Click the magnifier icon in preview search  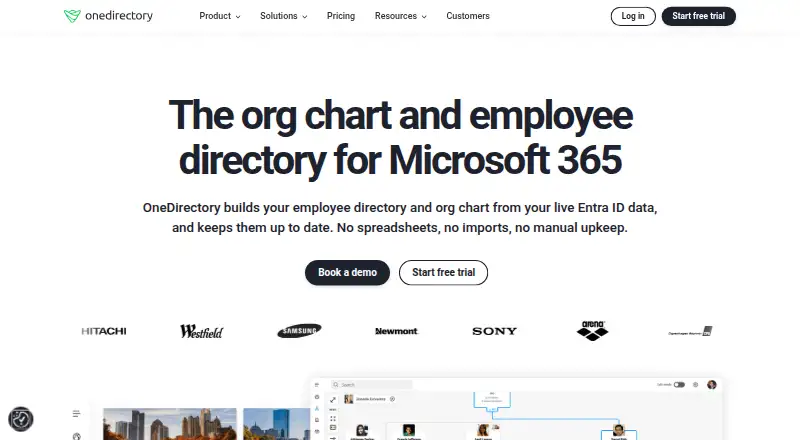(336, 385)
